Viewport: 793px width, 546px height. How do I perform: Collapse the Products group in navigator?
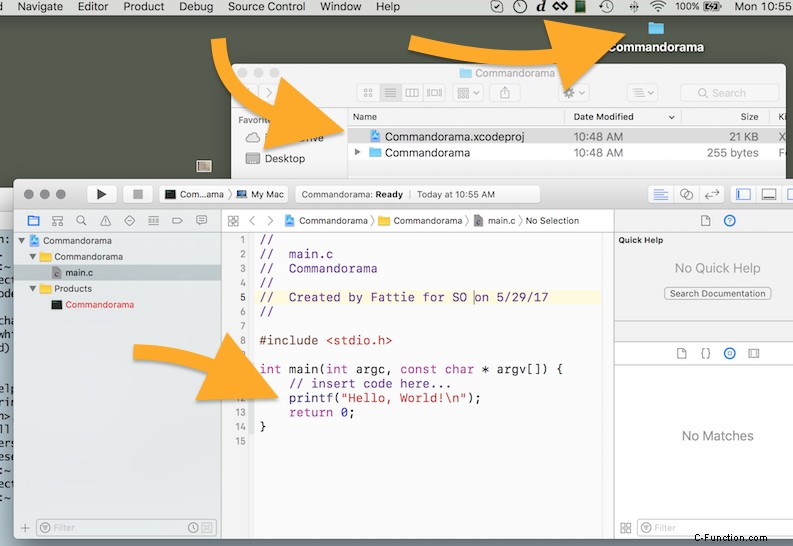(x=33, y=289)
